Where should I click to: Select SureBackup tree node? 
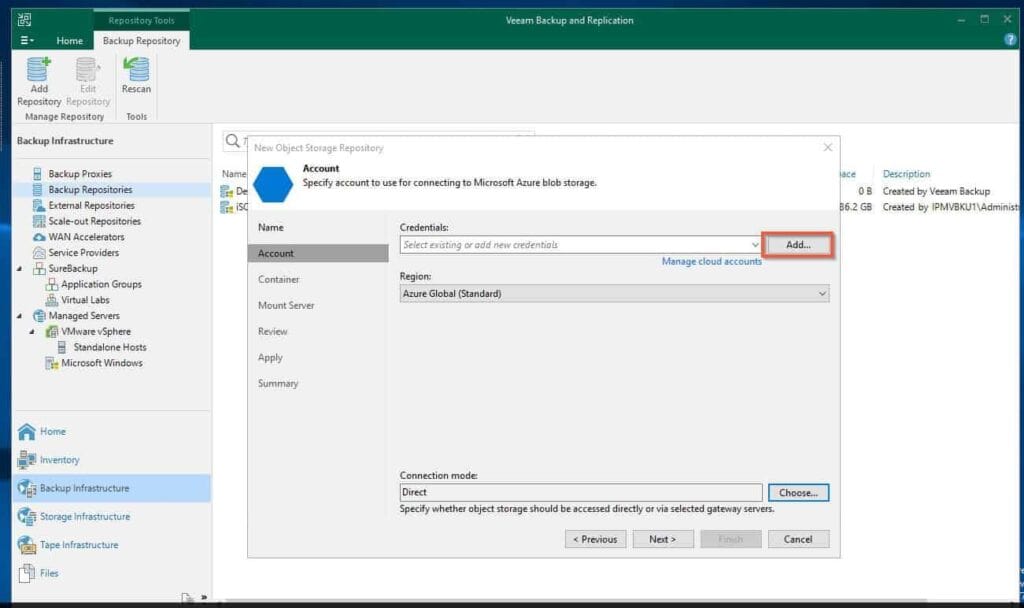click(72, 268)
